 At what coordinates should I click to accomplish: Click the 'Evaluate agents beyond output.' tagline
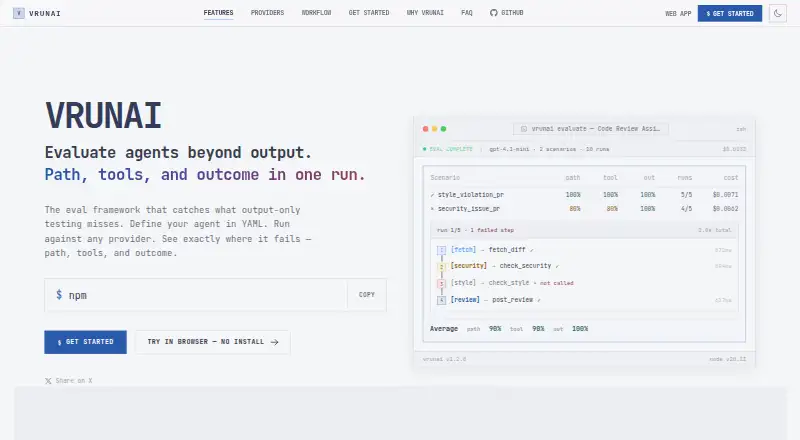point(178,153)
